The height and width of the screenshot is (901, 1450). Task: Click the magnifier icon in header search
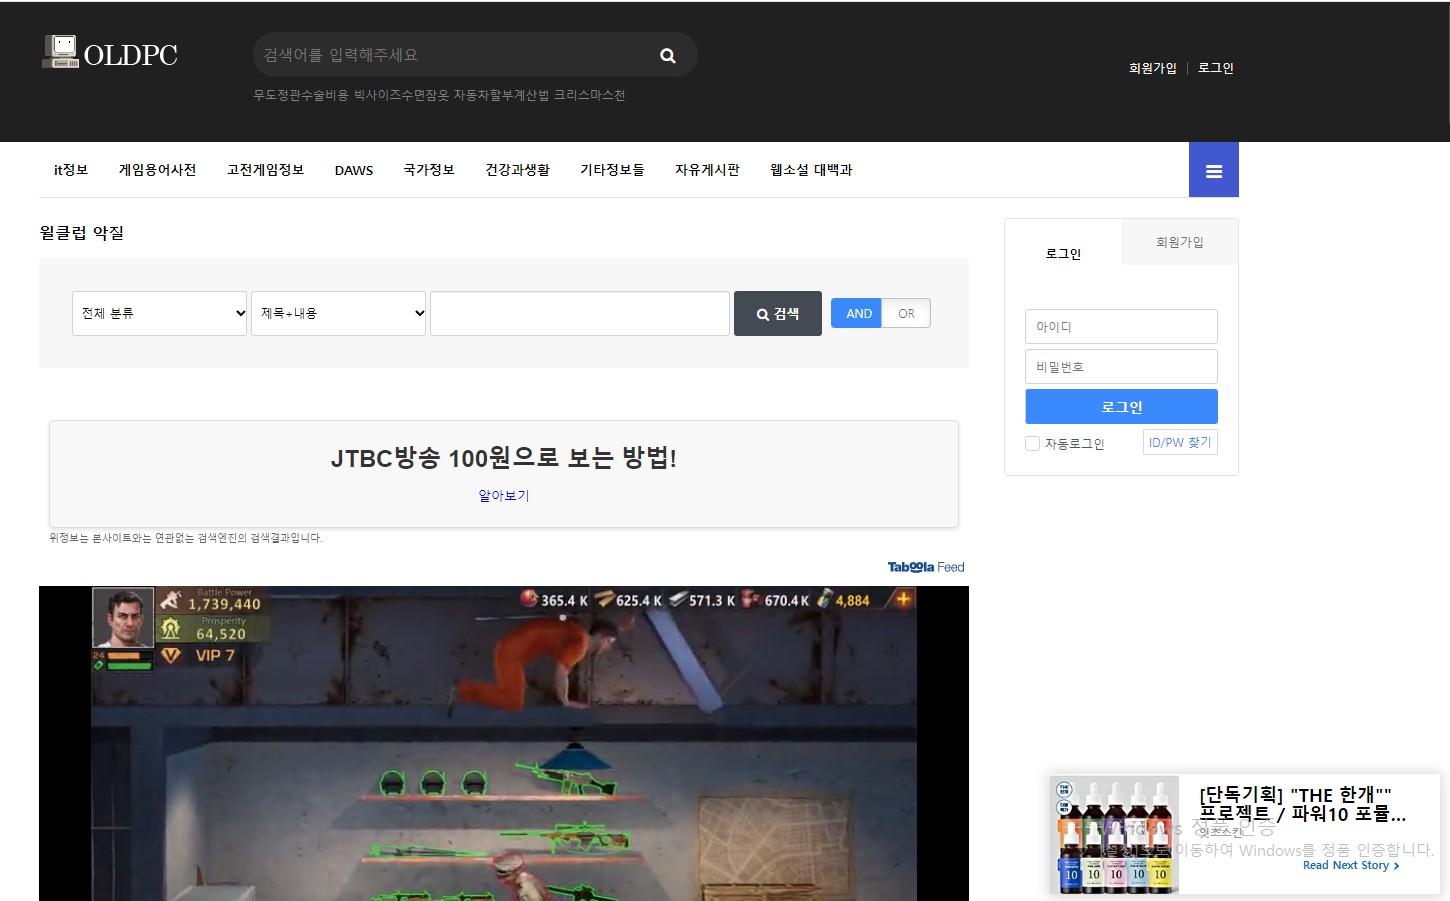pos(668,56)
